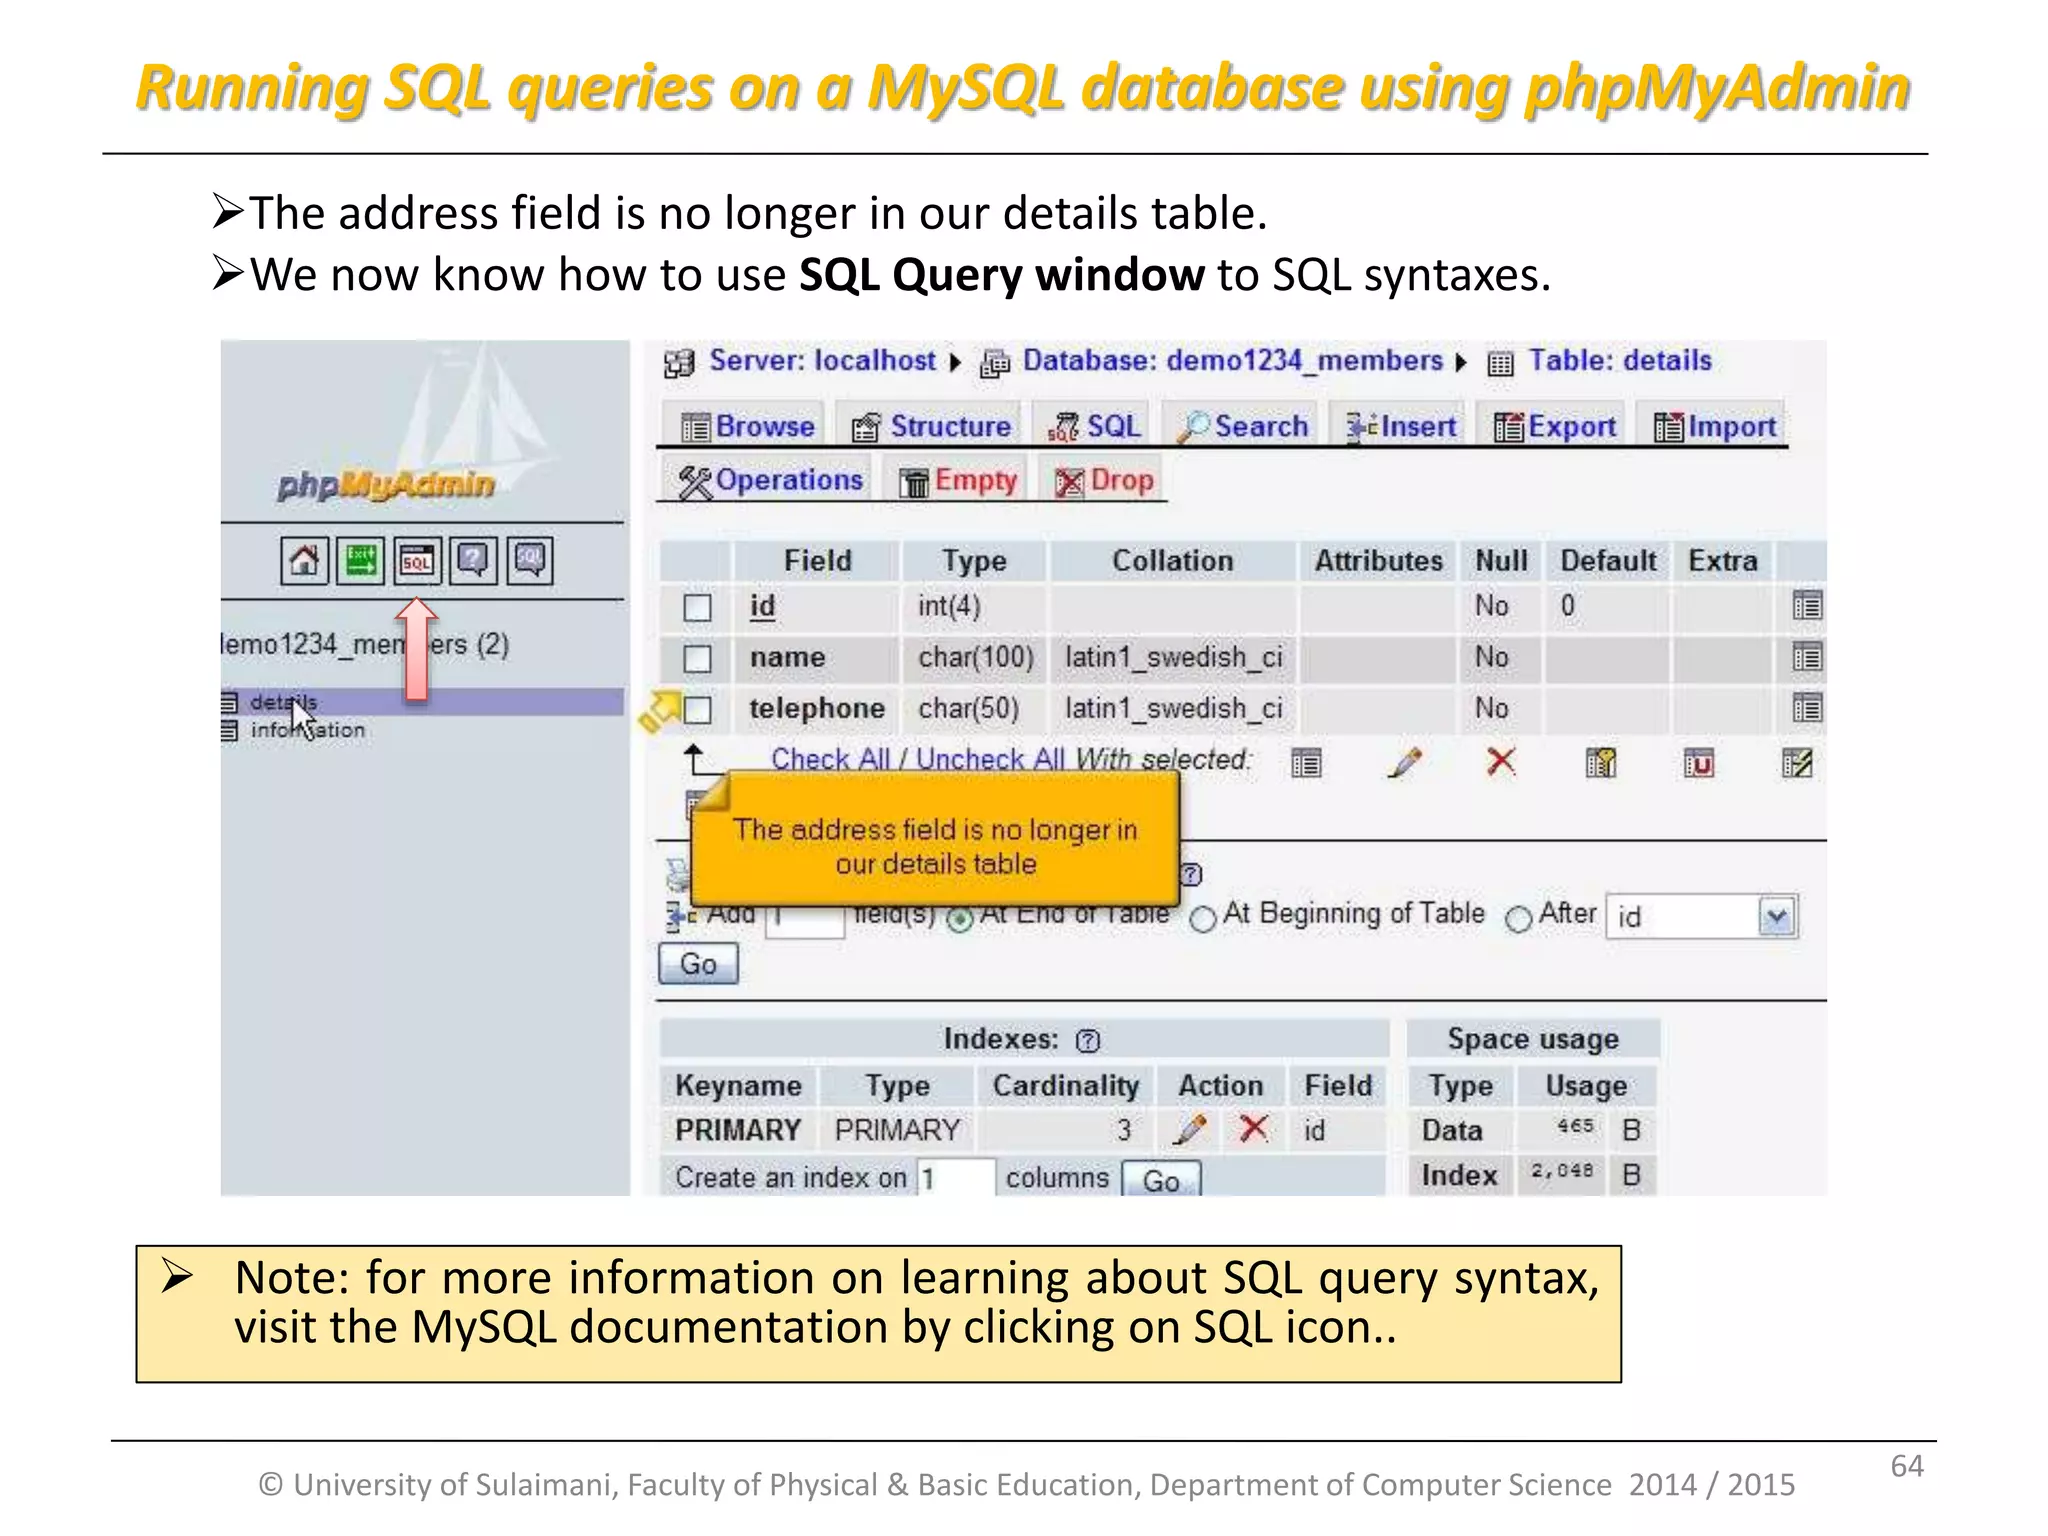Check the id field checkbox

(697, 607)
